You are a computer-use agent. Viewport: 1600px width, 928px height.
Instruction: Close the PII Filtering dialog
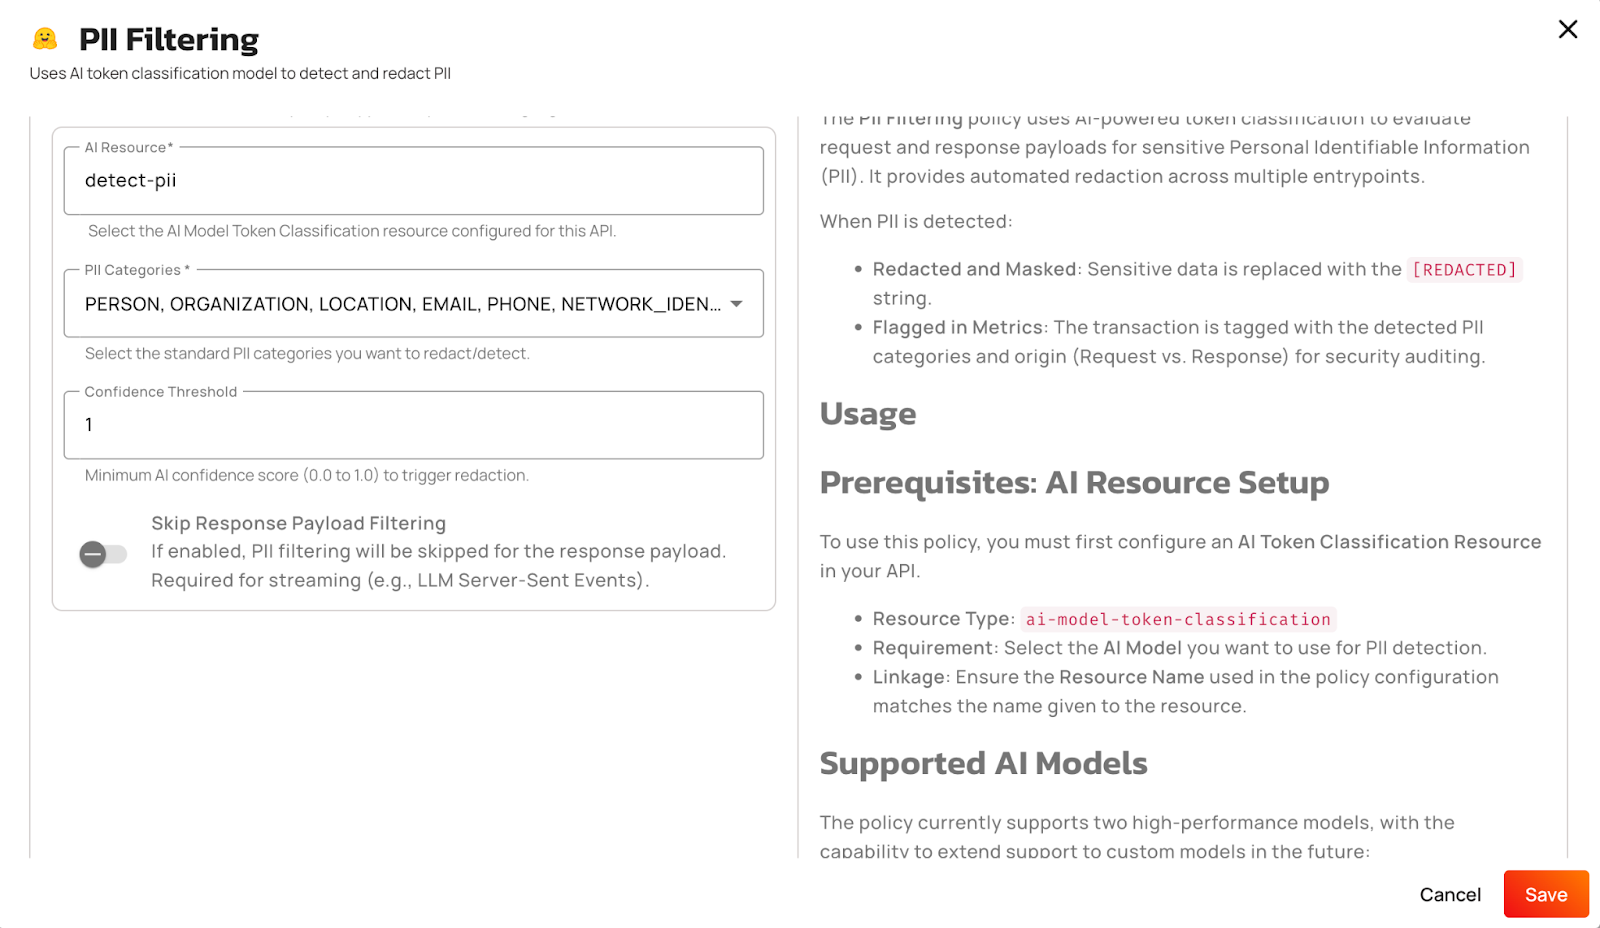[1566, 29]
